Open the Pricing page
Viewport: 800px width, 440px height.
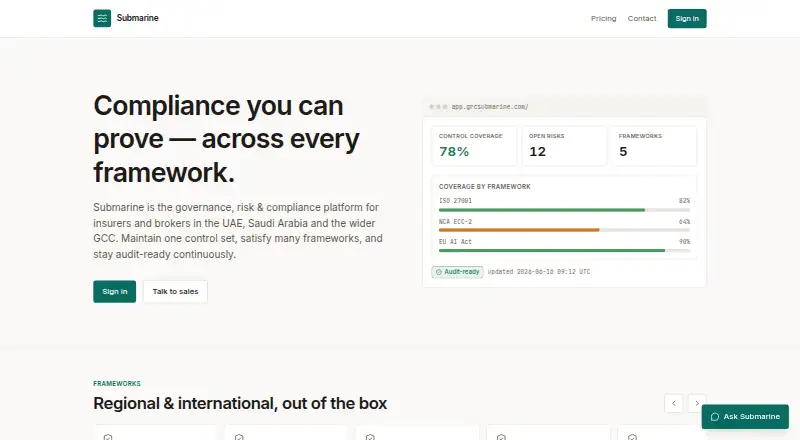pyautogui.click(x=604, y=18)
